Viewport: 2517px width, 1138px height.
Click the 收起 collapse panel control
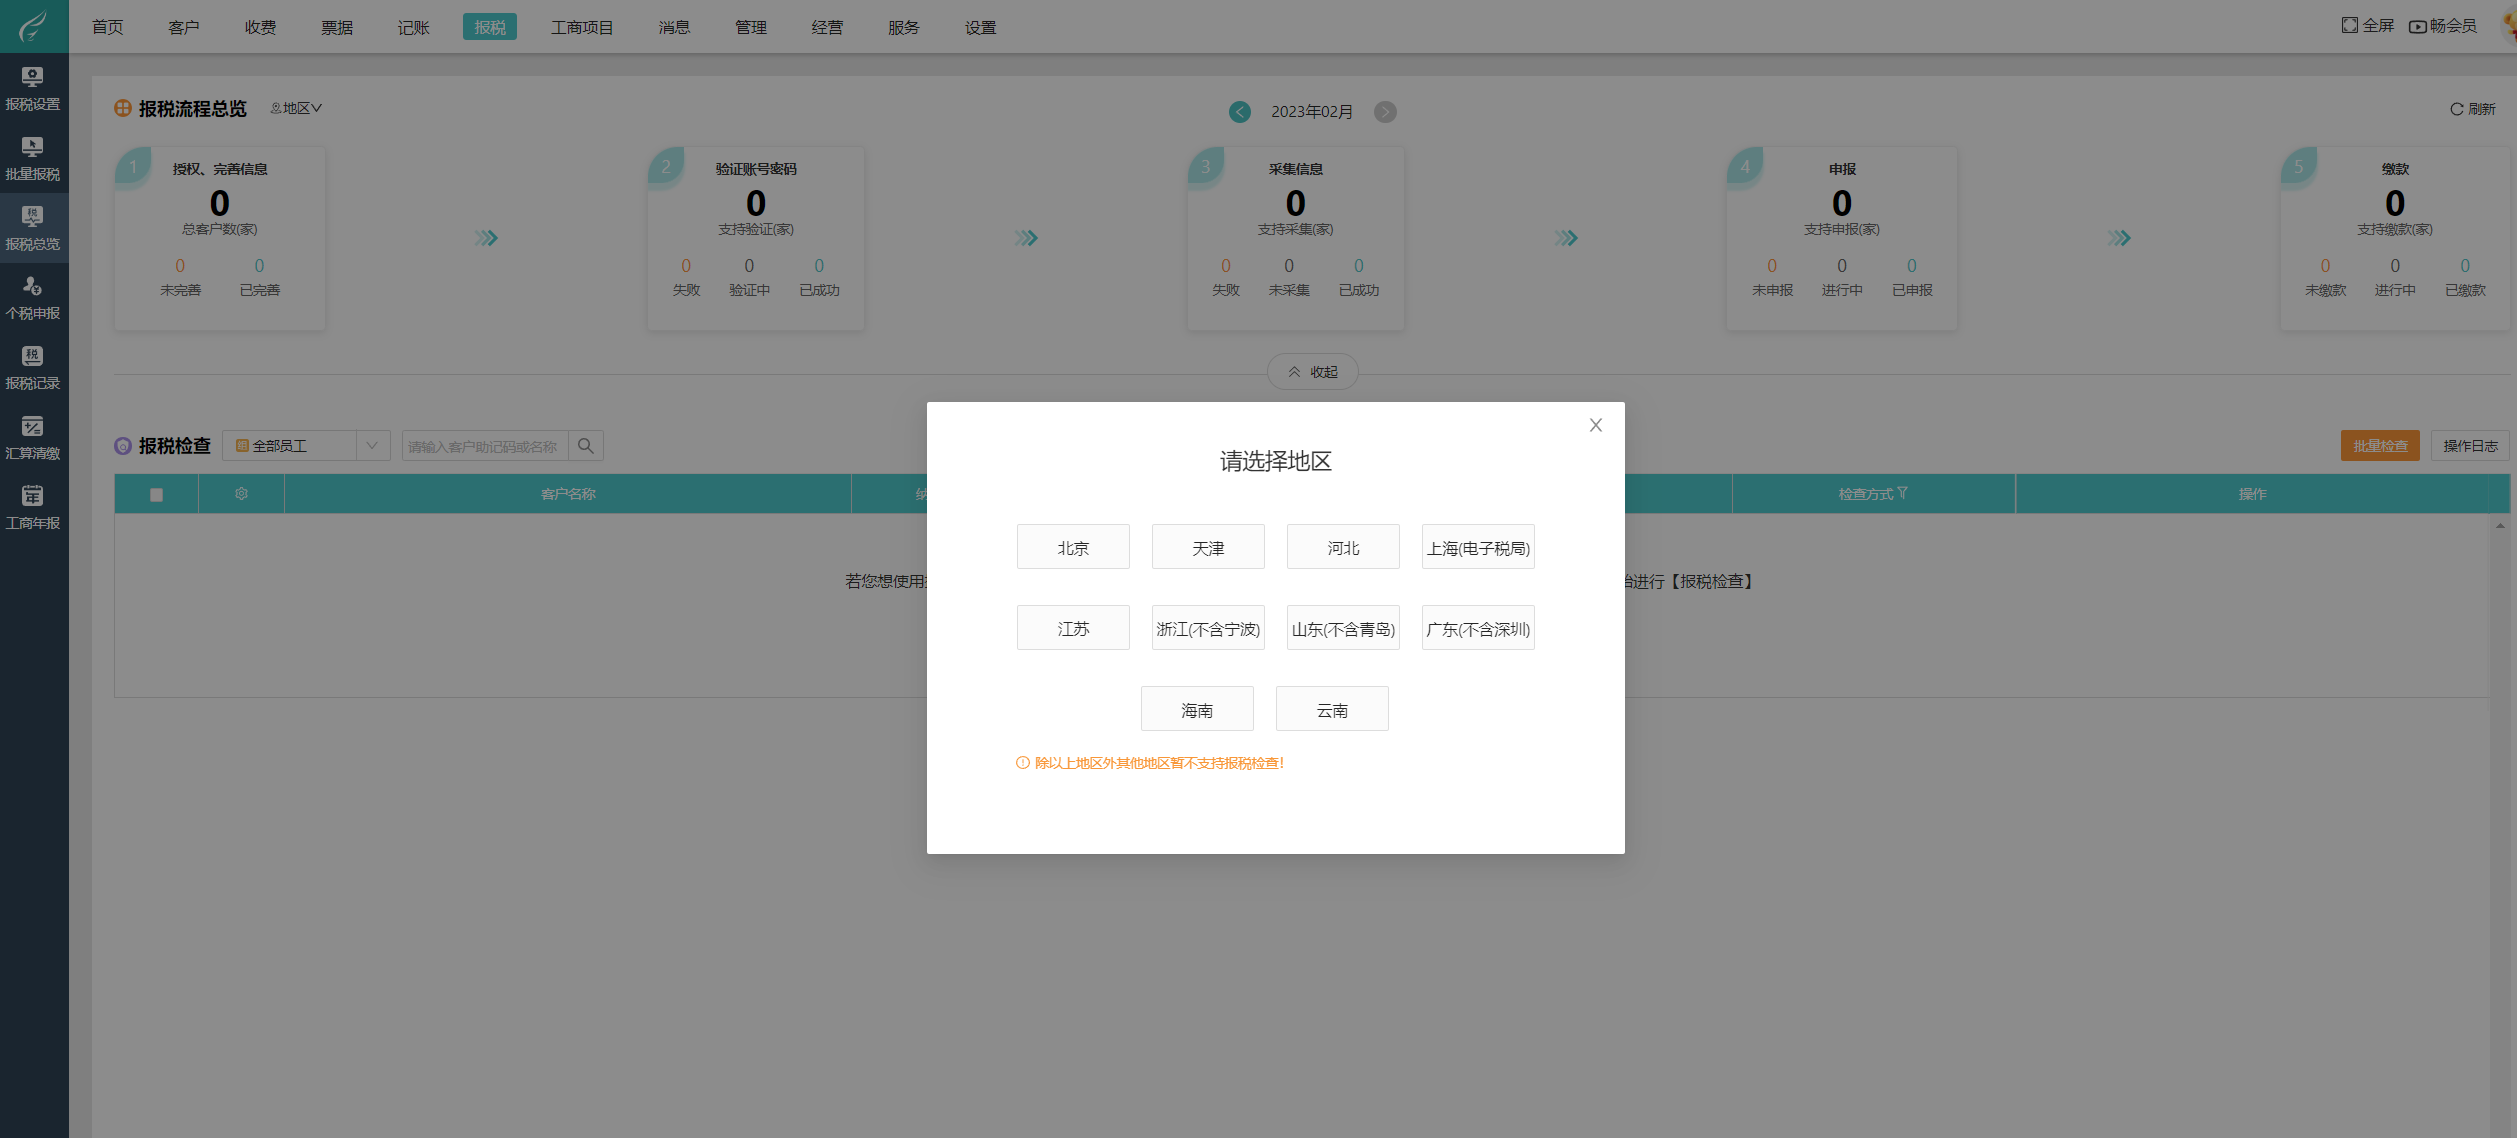pos(1316,372)
